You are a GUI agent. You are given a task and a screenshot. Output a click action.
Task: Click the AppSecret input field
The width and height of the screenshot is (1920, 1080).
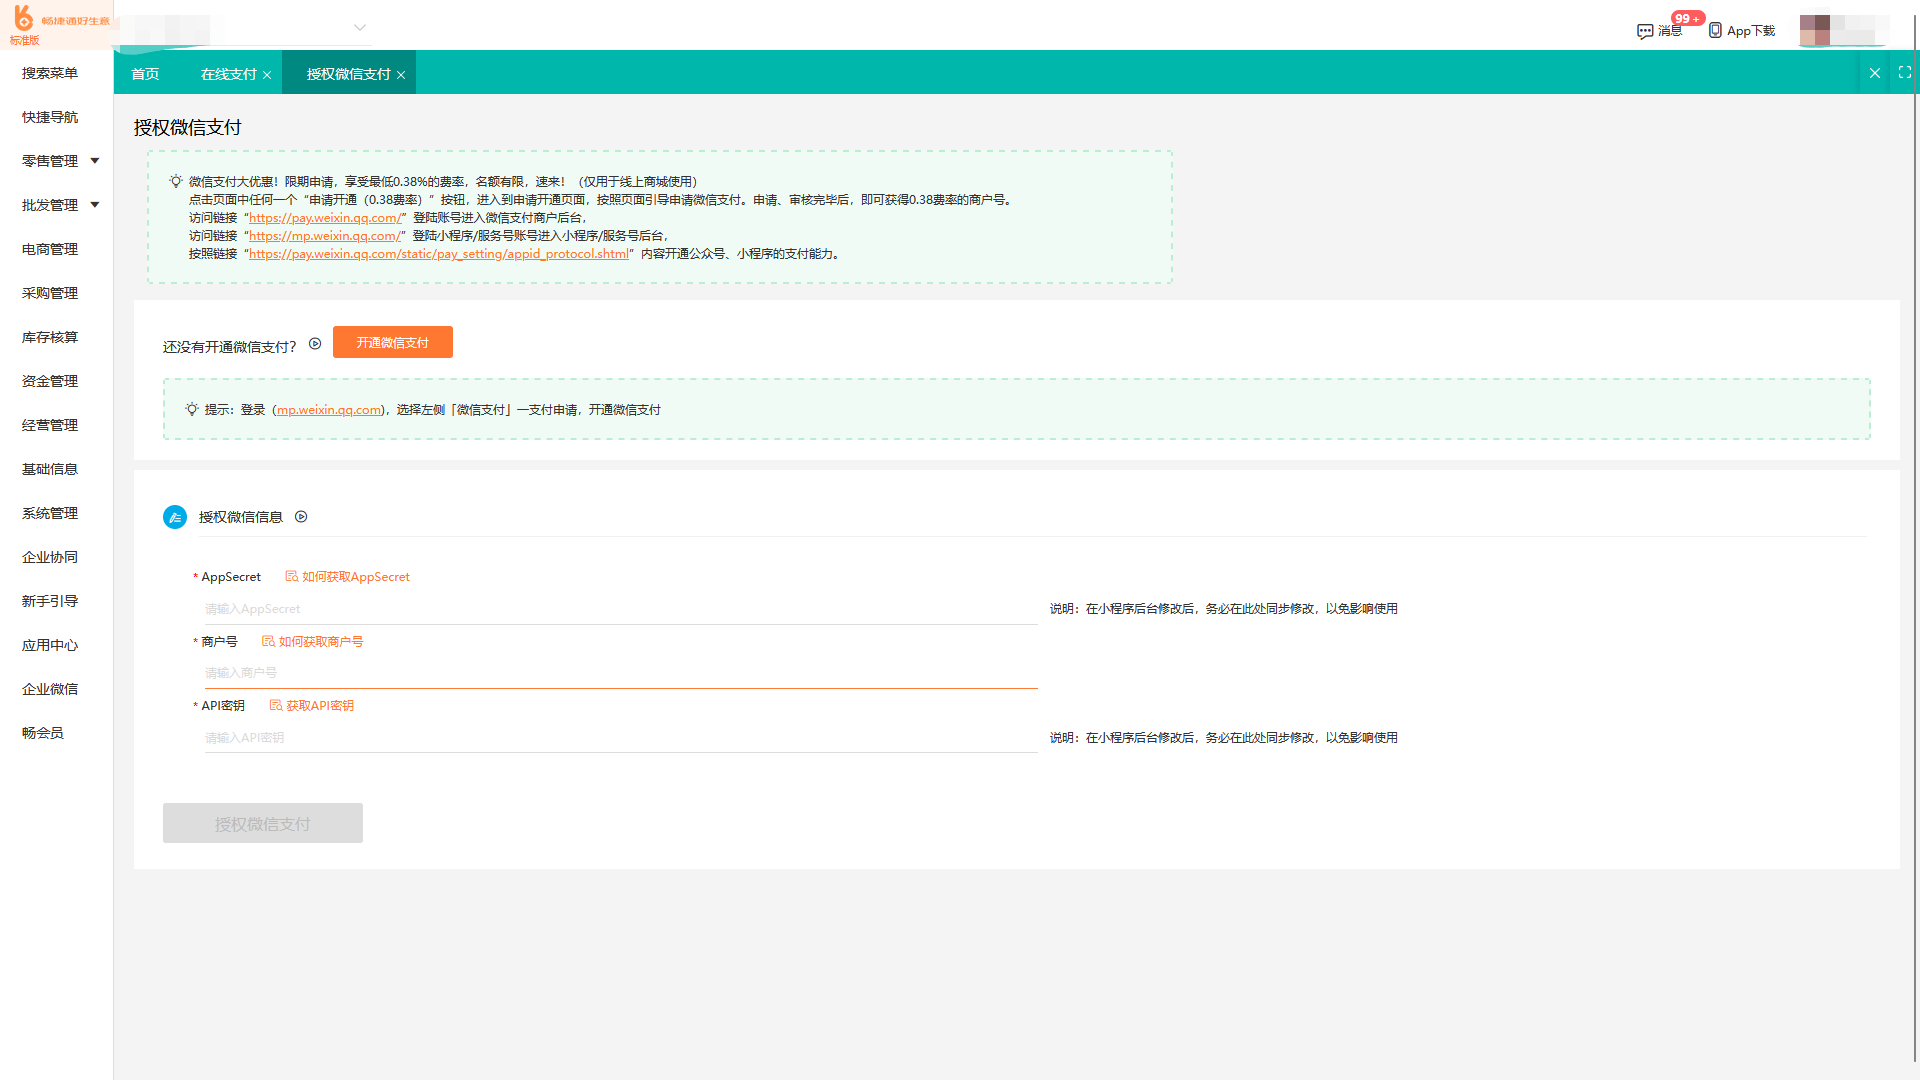[618, 608]
